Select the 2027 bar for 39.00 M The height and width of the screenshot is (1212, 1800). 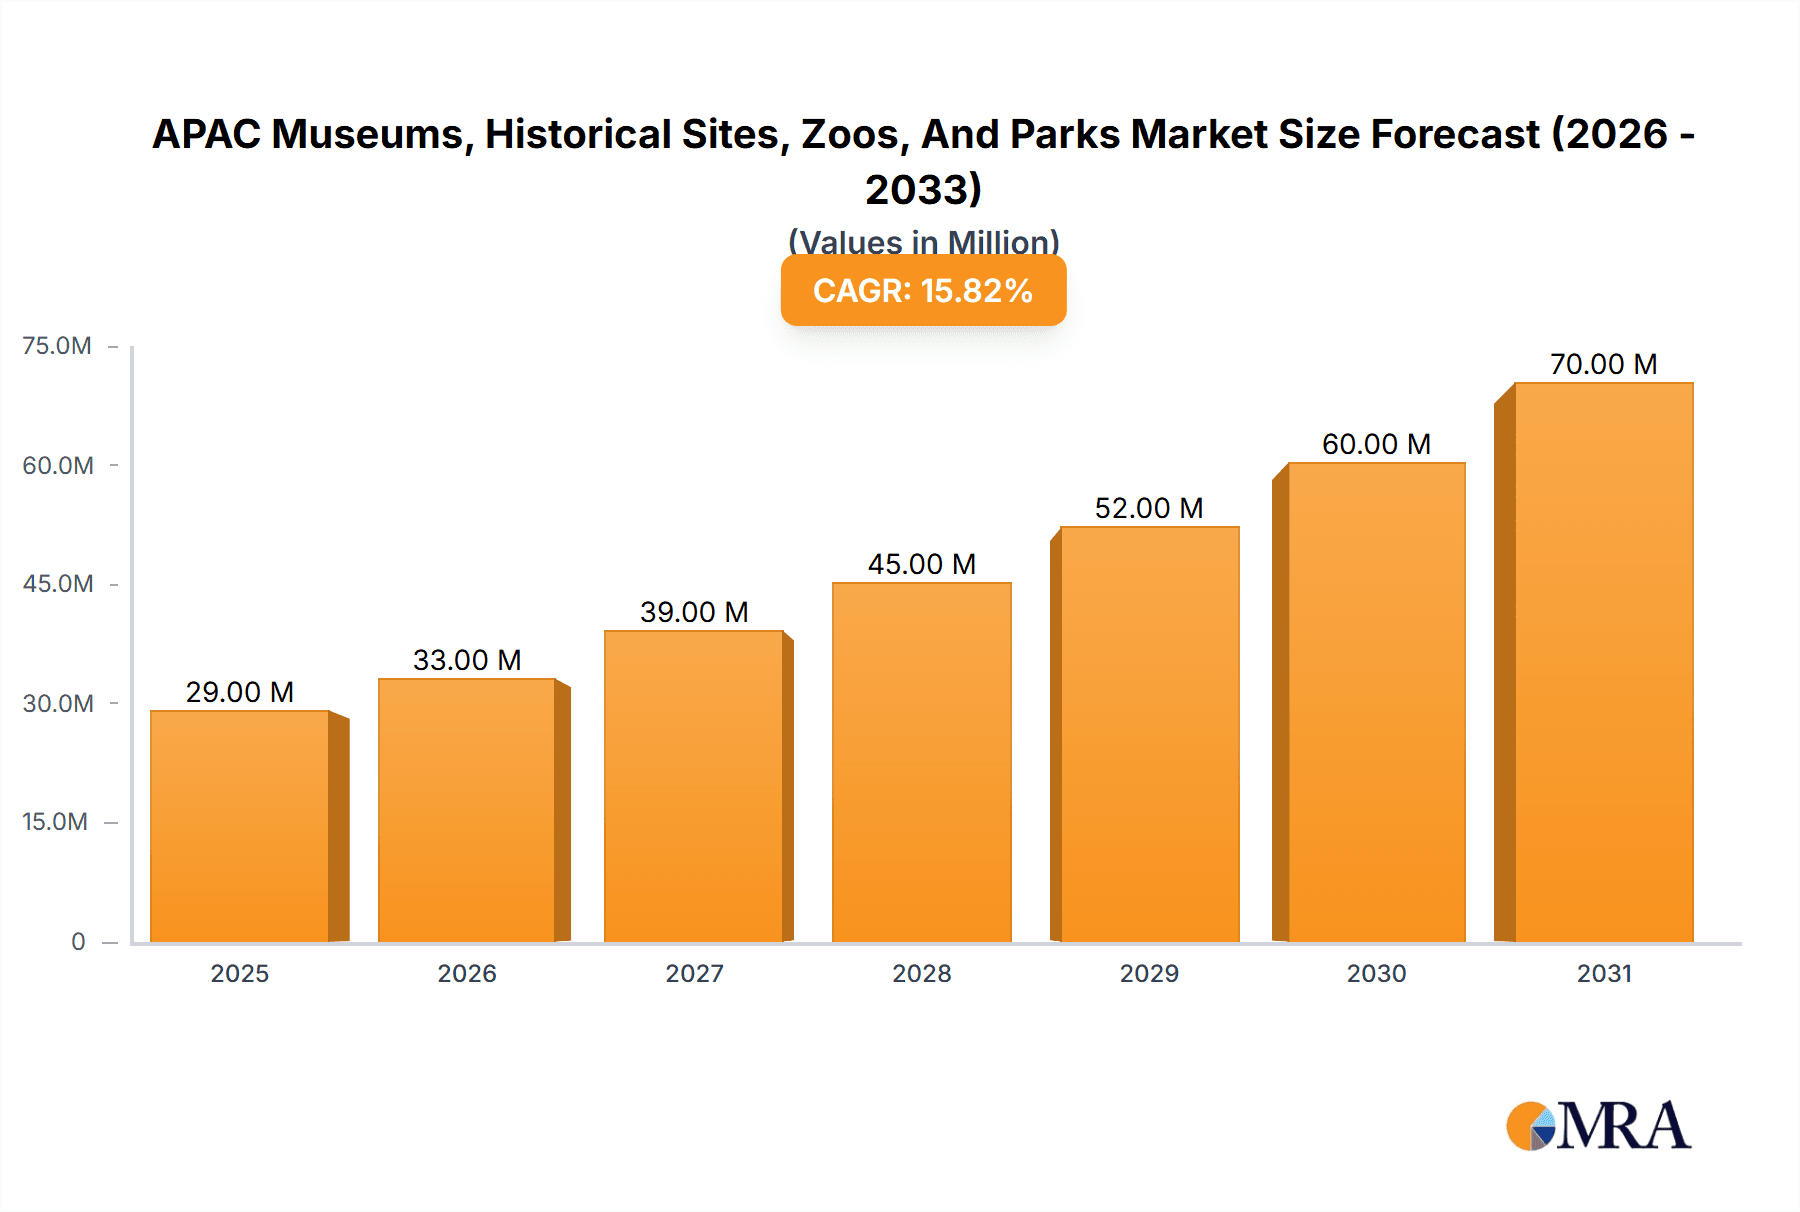coord(694,800)
